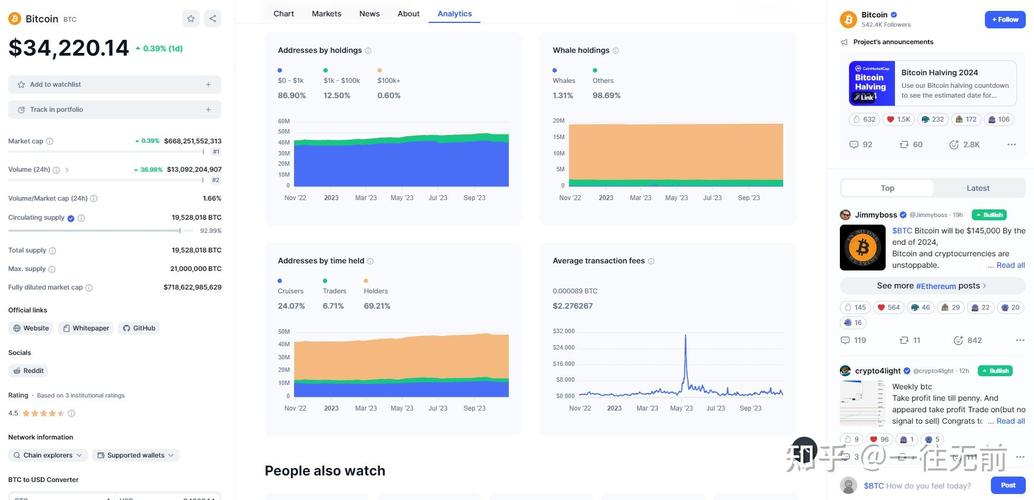Click the repost icon showing 60
The image size is (1034, 500).
click(910, 145)
